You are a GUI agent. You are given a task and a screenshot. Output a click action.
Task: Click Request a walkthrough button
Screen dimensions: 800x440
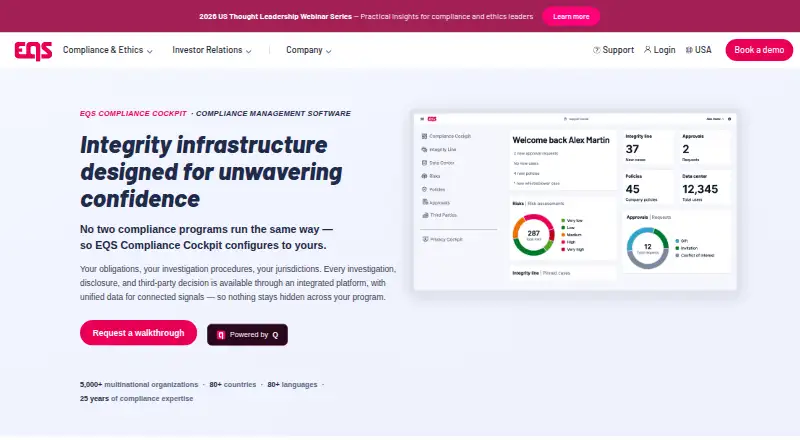click(138, 333)
